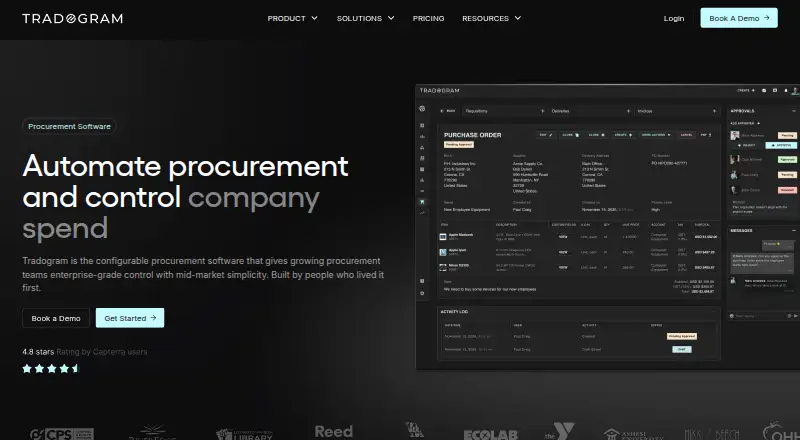Open the Pricing page
Screen dimensions: 800x440
429,18
